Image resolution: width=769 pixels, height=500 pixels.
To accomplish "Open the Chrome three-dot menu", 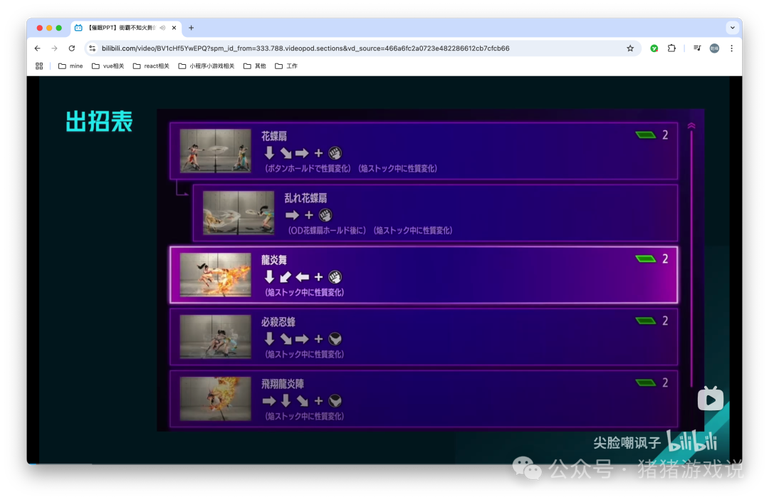I will point(731,48).
